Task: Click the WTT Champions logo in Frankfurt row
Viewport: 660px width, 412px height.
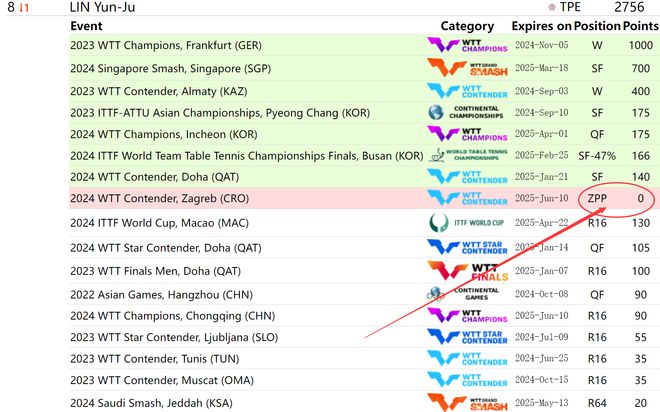Action: (x=466, y=46)
